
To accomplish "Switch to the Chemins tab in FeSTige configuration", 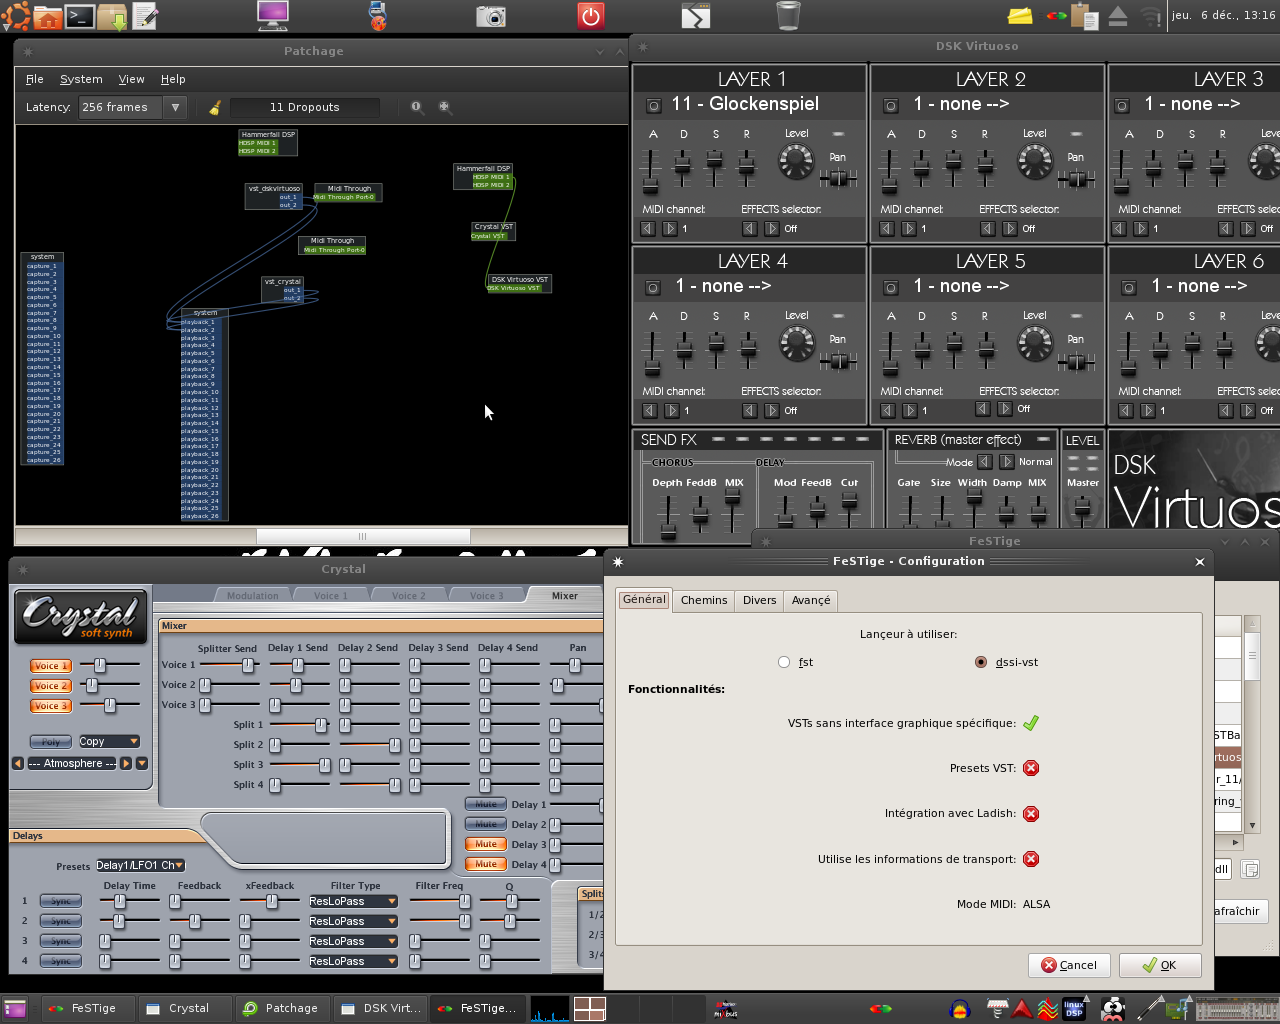I will pos(704,600).
